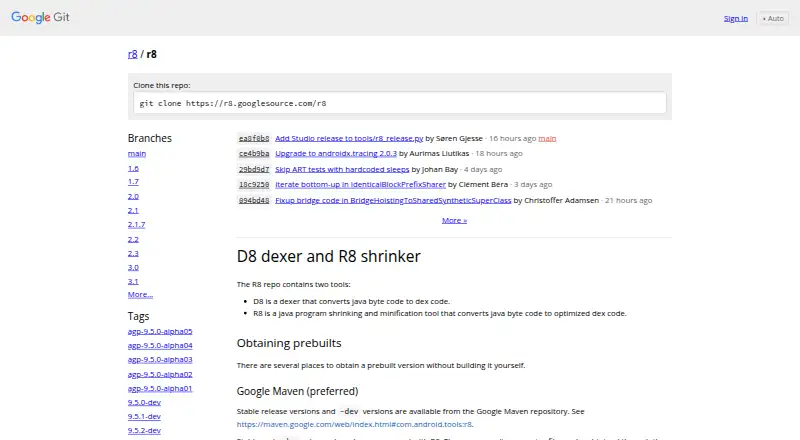Open the Auto theme dropdown

(773, 18)
